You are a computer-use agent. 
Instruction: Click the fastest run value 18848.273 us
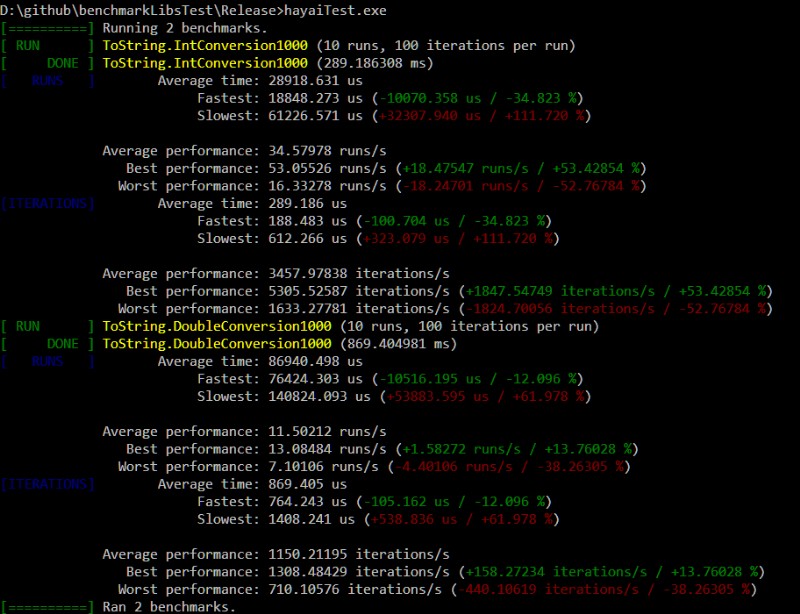(302, 98)
